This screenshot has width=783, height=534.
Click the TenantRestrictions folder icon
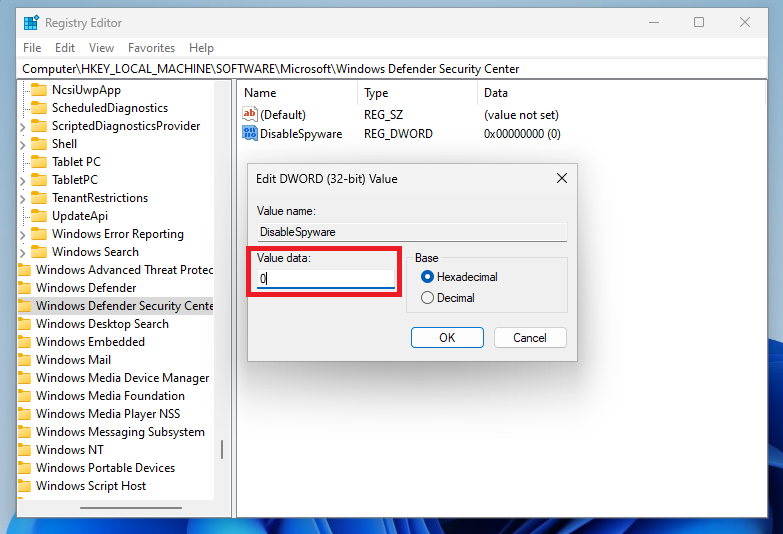pyautogui.click(x=39, y=198)
